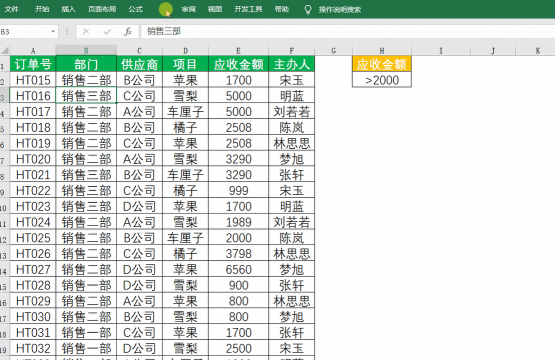Viewport: 555px width, 360px height.
Task: Click the Select All corner triangle
Action: click(5, 51)
